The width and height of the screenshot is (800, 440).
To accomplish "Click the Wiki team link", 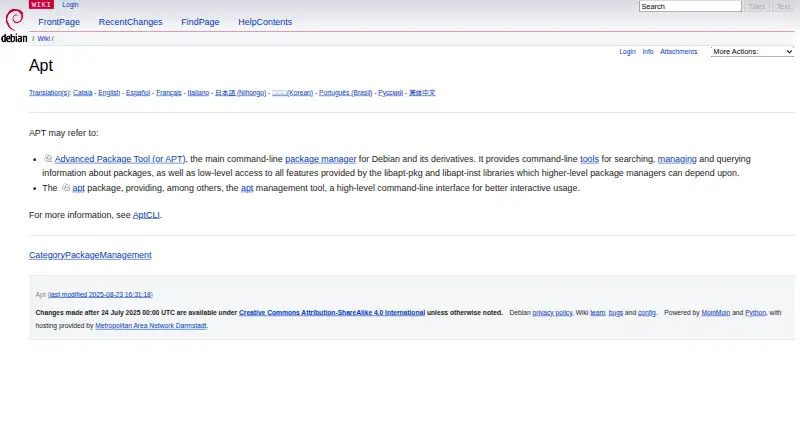I will [x=597, y=312].
